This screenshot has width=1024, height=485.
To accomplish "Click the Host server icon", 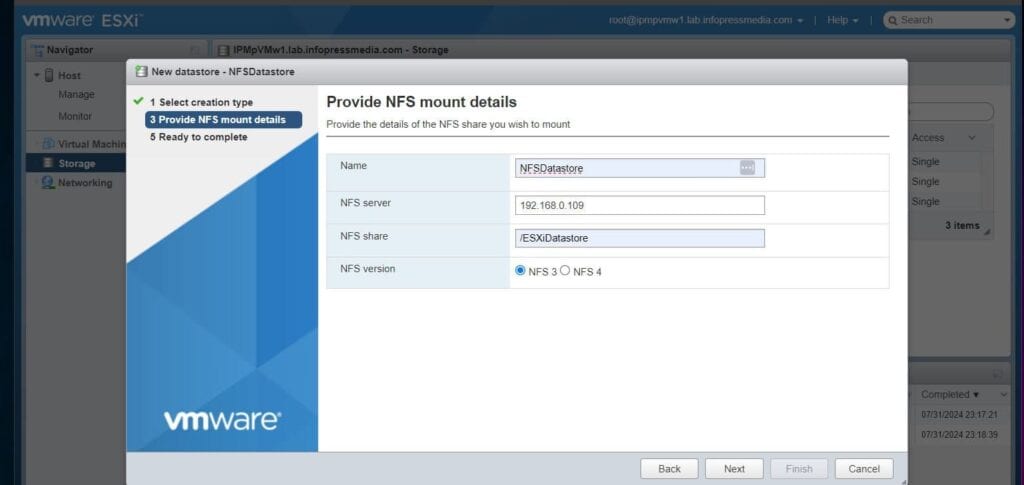I will [49, 75].
